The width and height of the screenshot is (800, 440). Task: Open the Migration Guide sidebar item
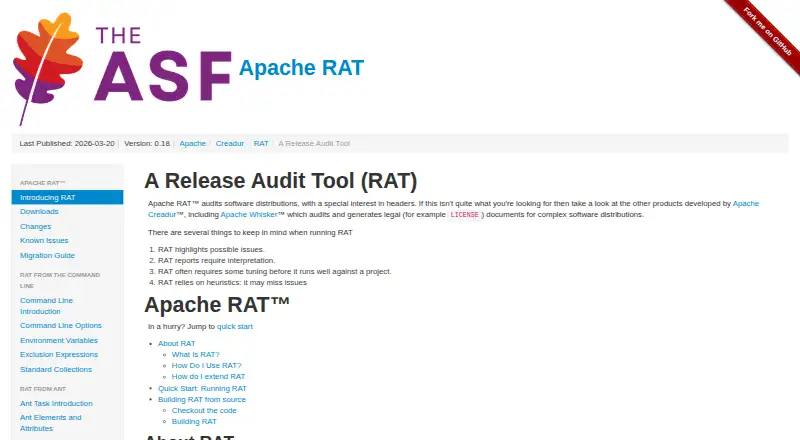point(47,255)
